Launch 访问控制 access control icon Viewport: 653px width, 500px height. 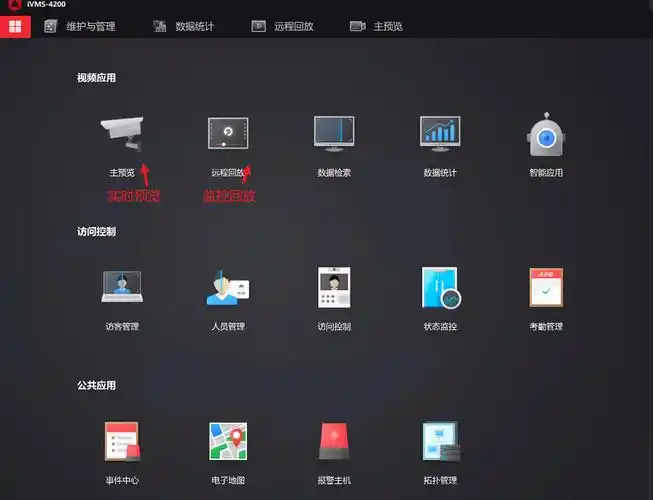[x=334, y=288]
